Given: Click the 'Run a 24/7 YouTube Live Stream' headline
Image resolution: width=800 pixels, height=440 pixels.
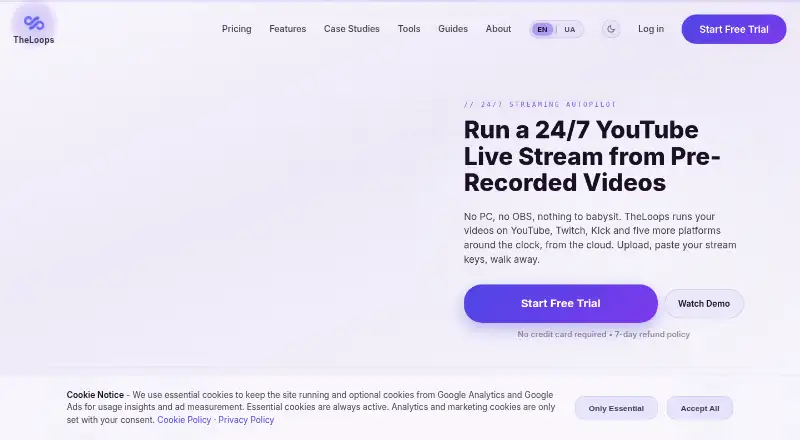Looking at the screenshot, I should [592, 156].
